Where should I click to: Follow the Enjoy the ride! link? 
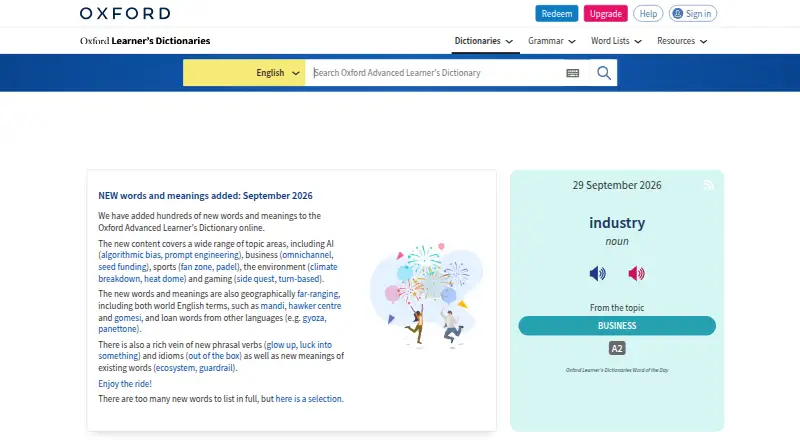coord(125,383)
